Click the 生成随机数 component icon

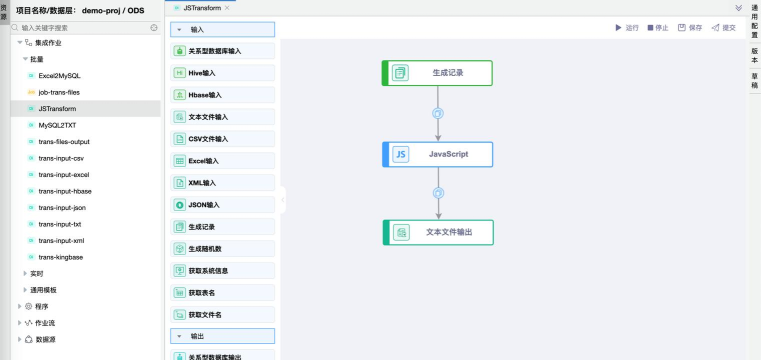[x=180, y=249]
